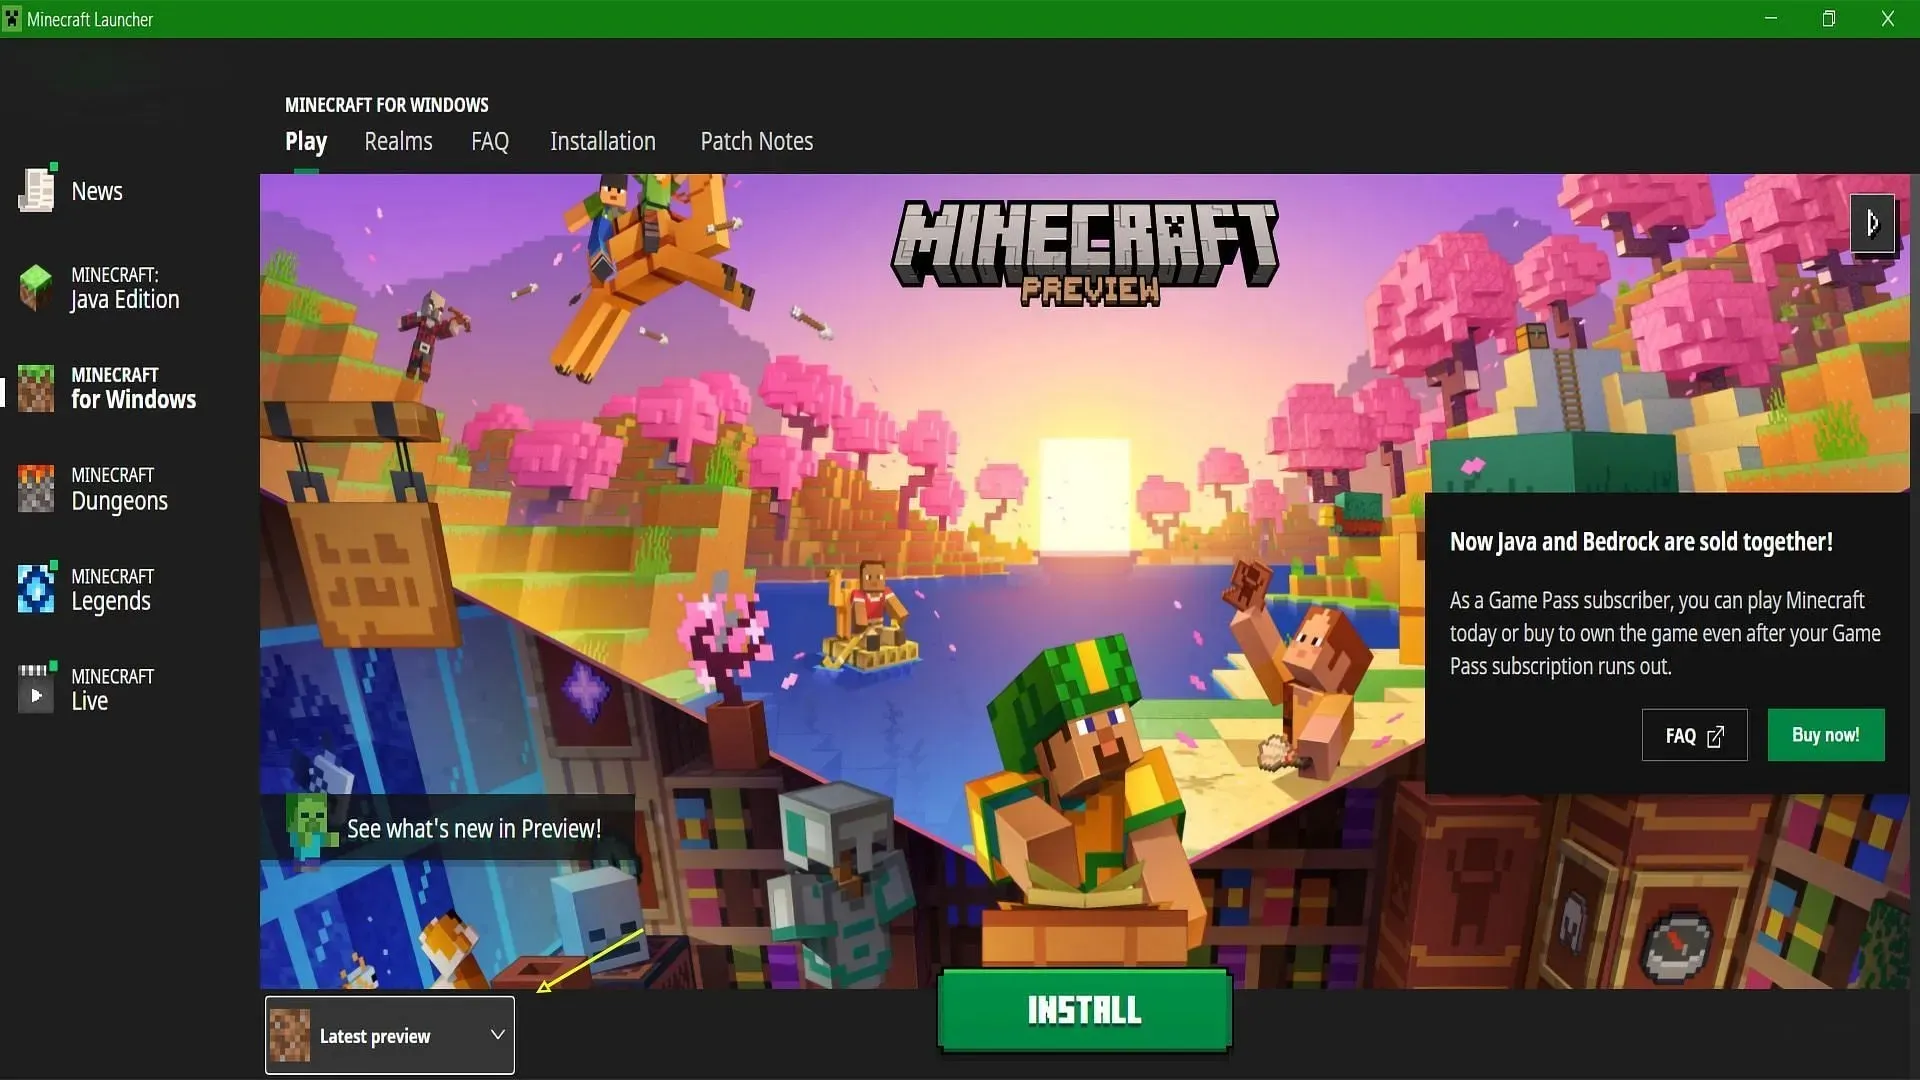Toggle Latest preview version selector
The width and height of the screenshot is (1920, 1080).
tap(496, 1034)
